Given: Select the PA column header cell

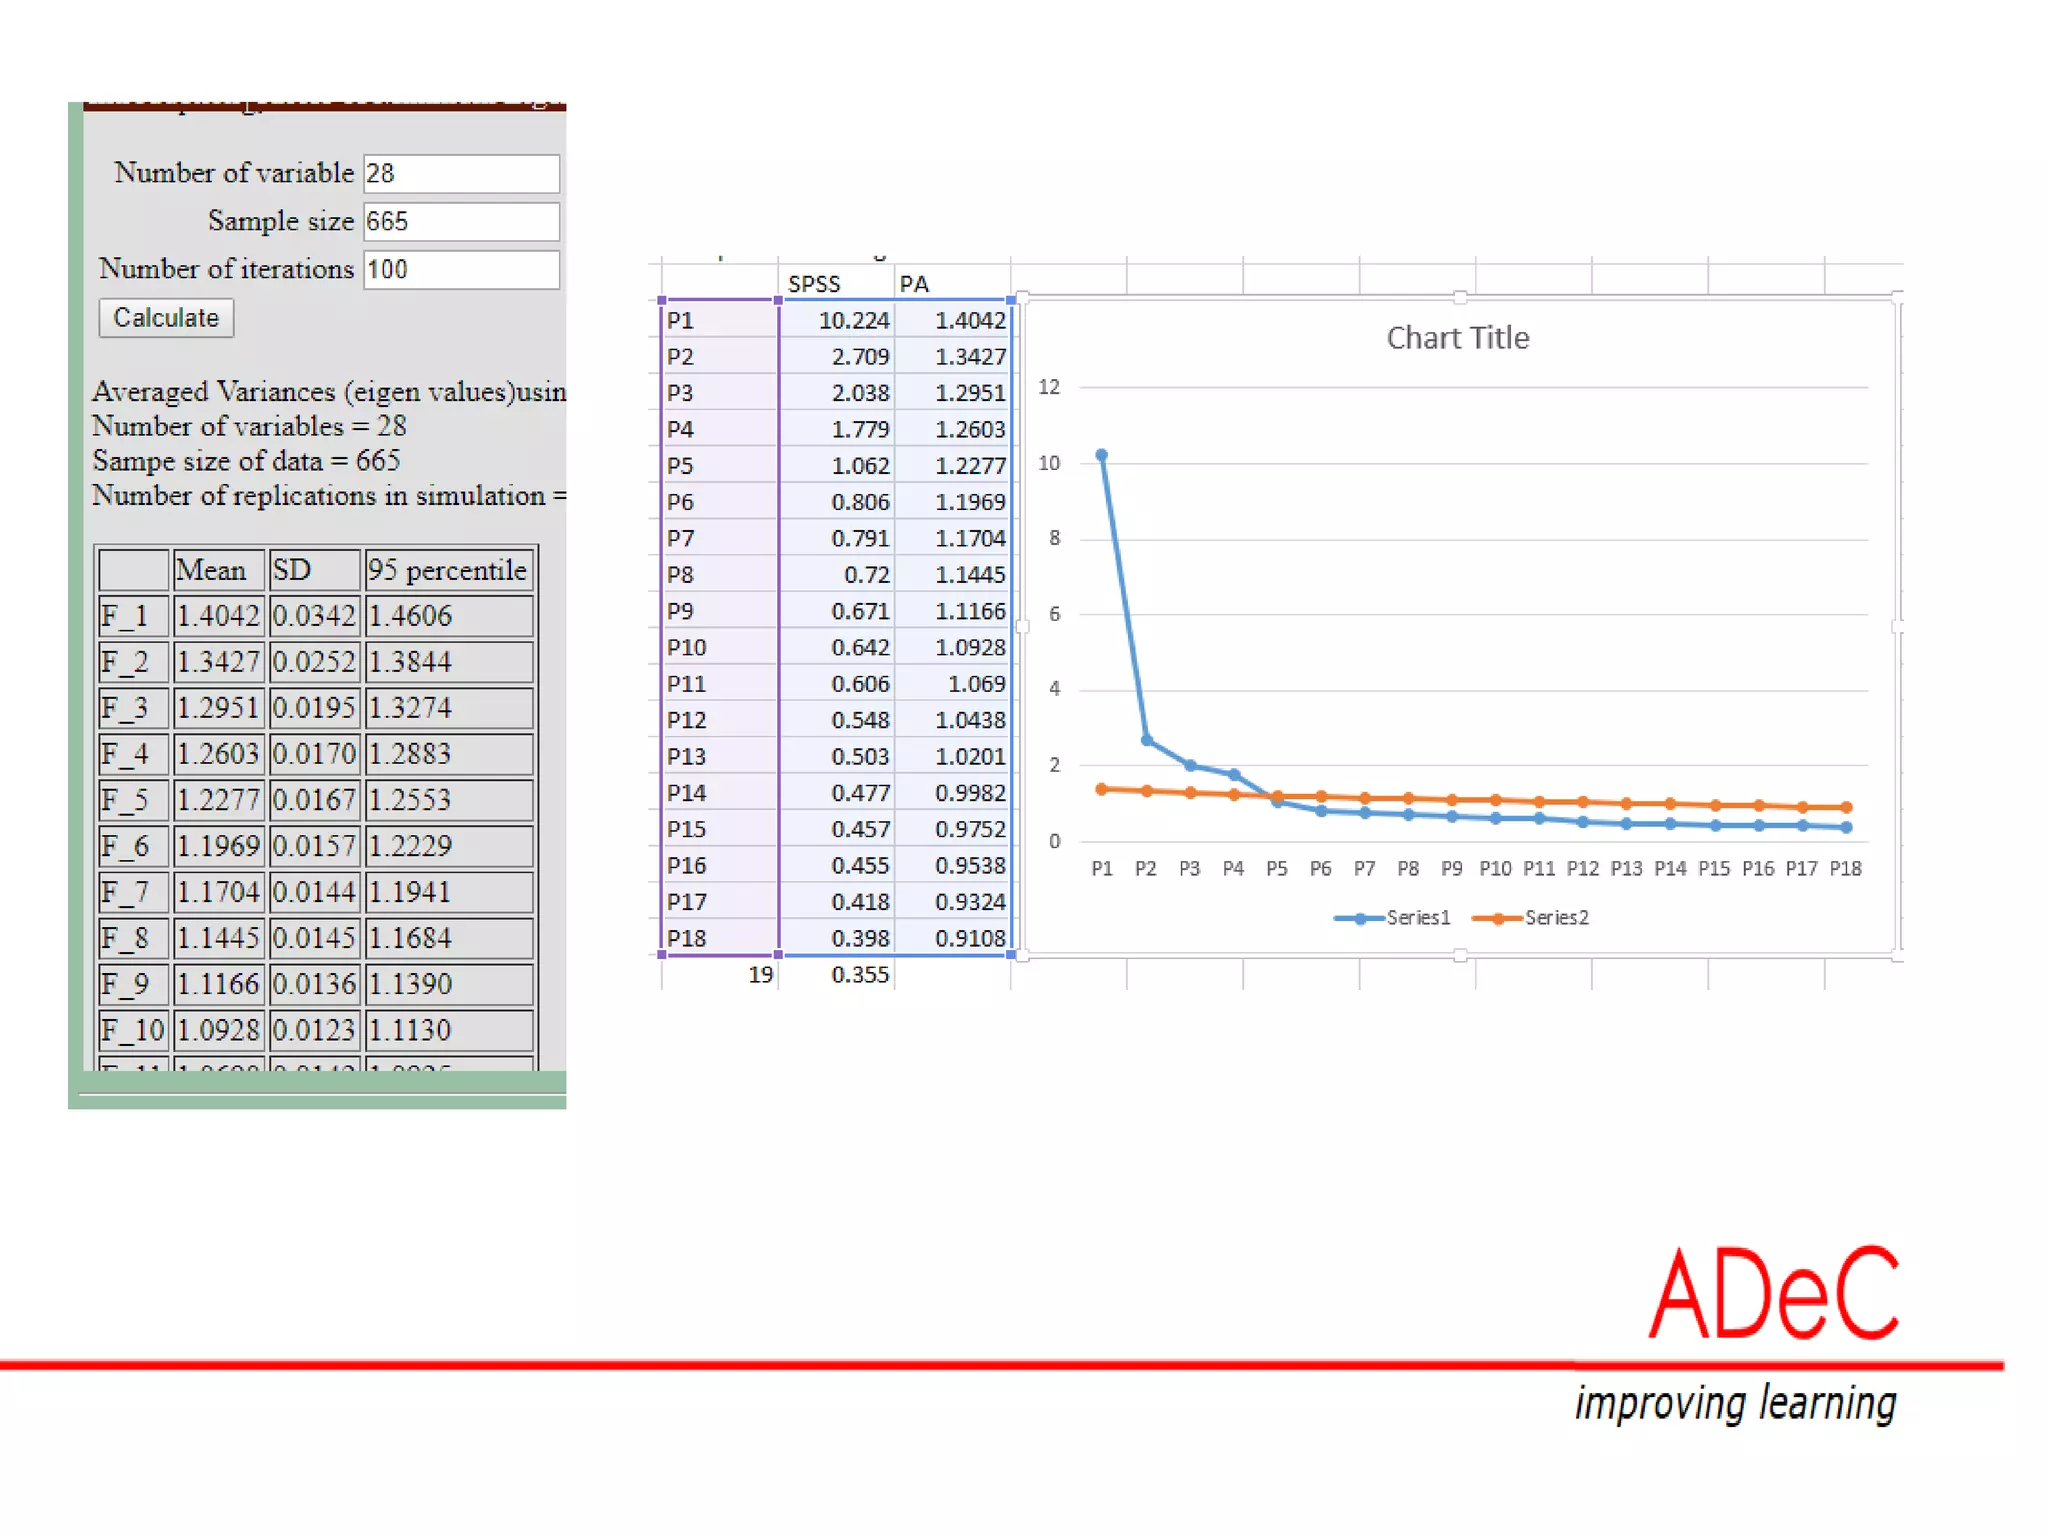Looking at the screenshot, I should (x=950, y=284).
